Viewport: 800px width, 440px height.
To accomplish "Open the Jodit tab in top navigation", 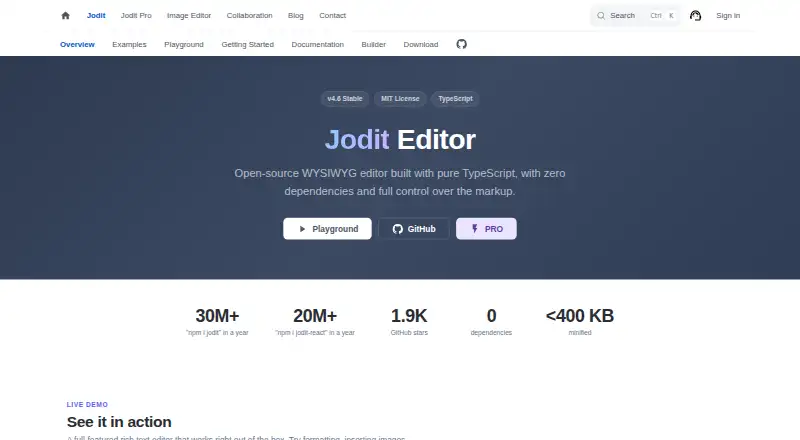I will (96, 15).
